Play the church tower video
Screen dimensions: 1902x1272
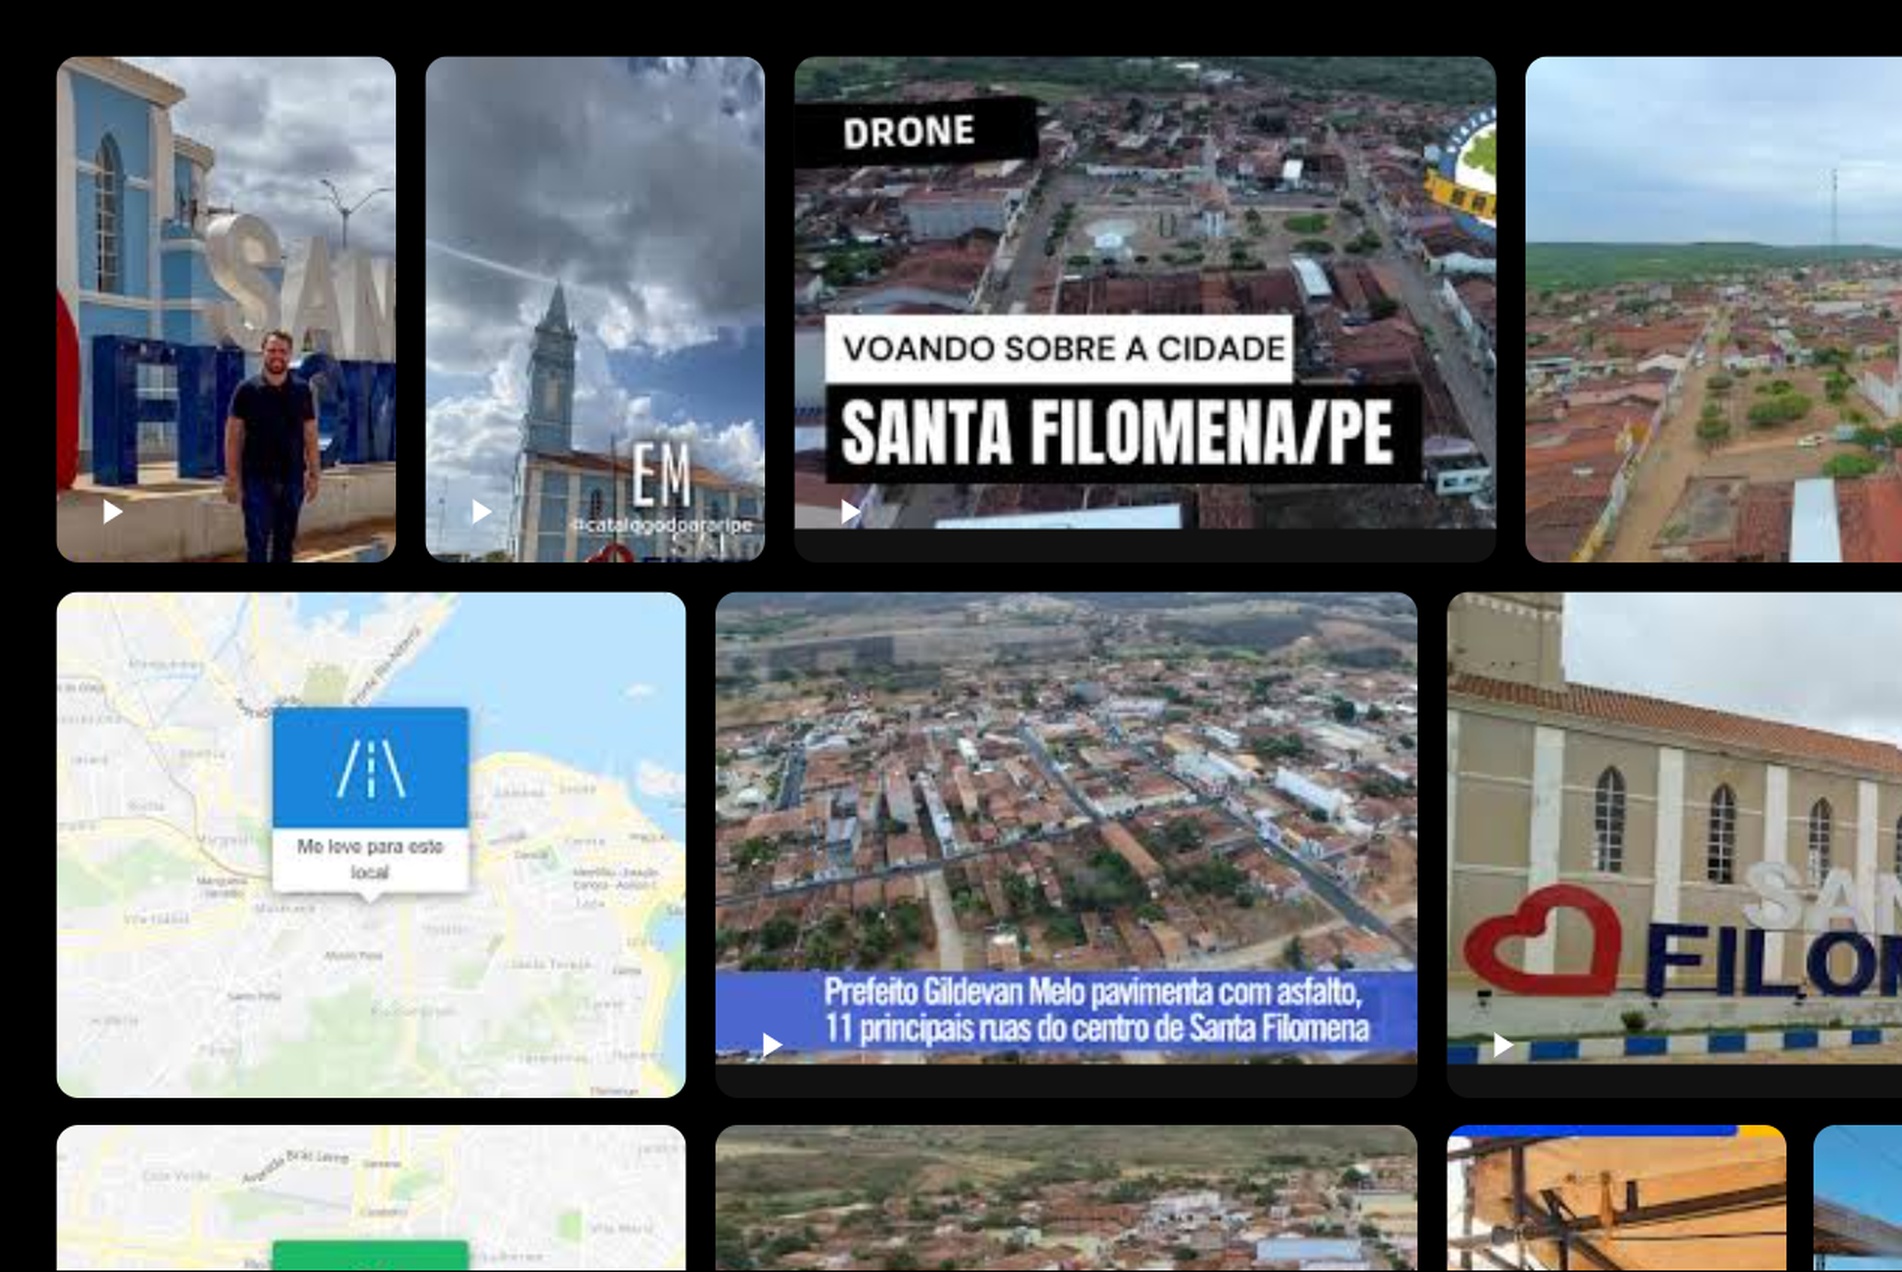481,512
